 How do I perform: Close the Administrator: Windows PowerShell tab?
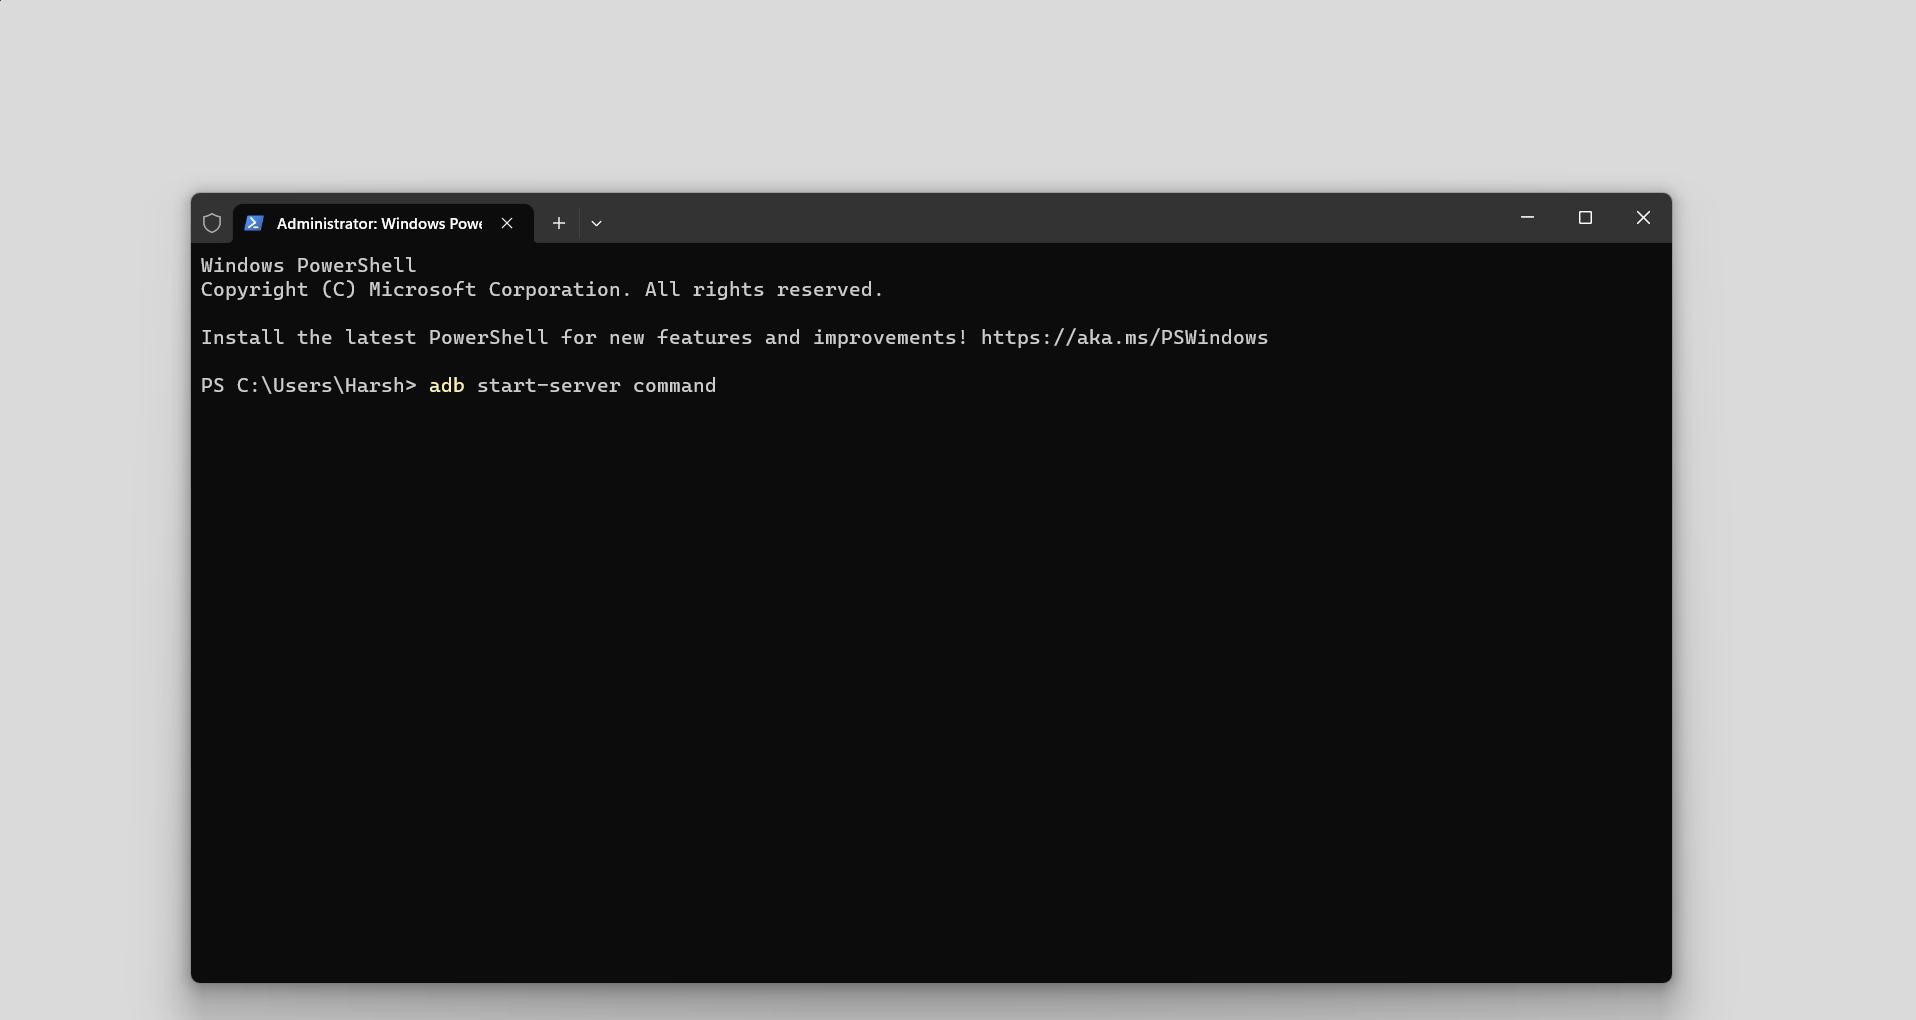tap(507, 223)
